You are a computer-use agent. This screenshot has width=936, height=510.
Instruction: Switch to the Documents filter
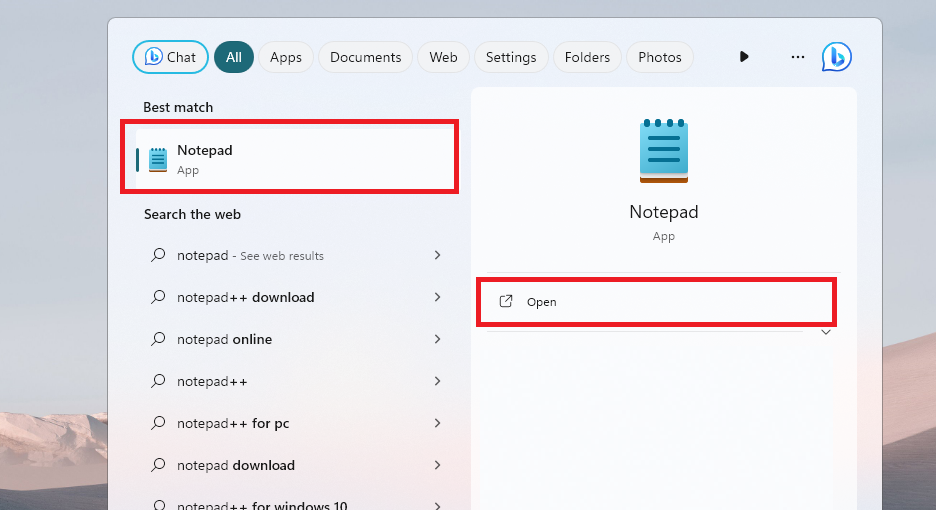pyautogui.click(x=365, y=57)
